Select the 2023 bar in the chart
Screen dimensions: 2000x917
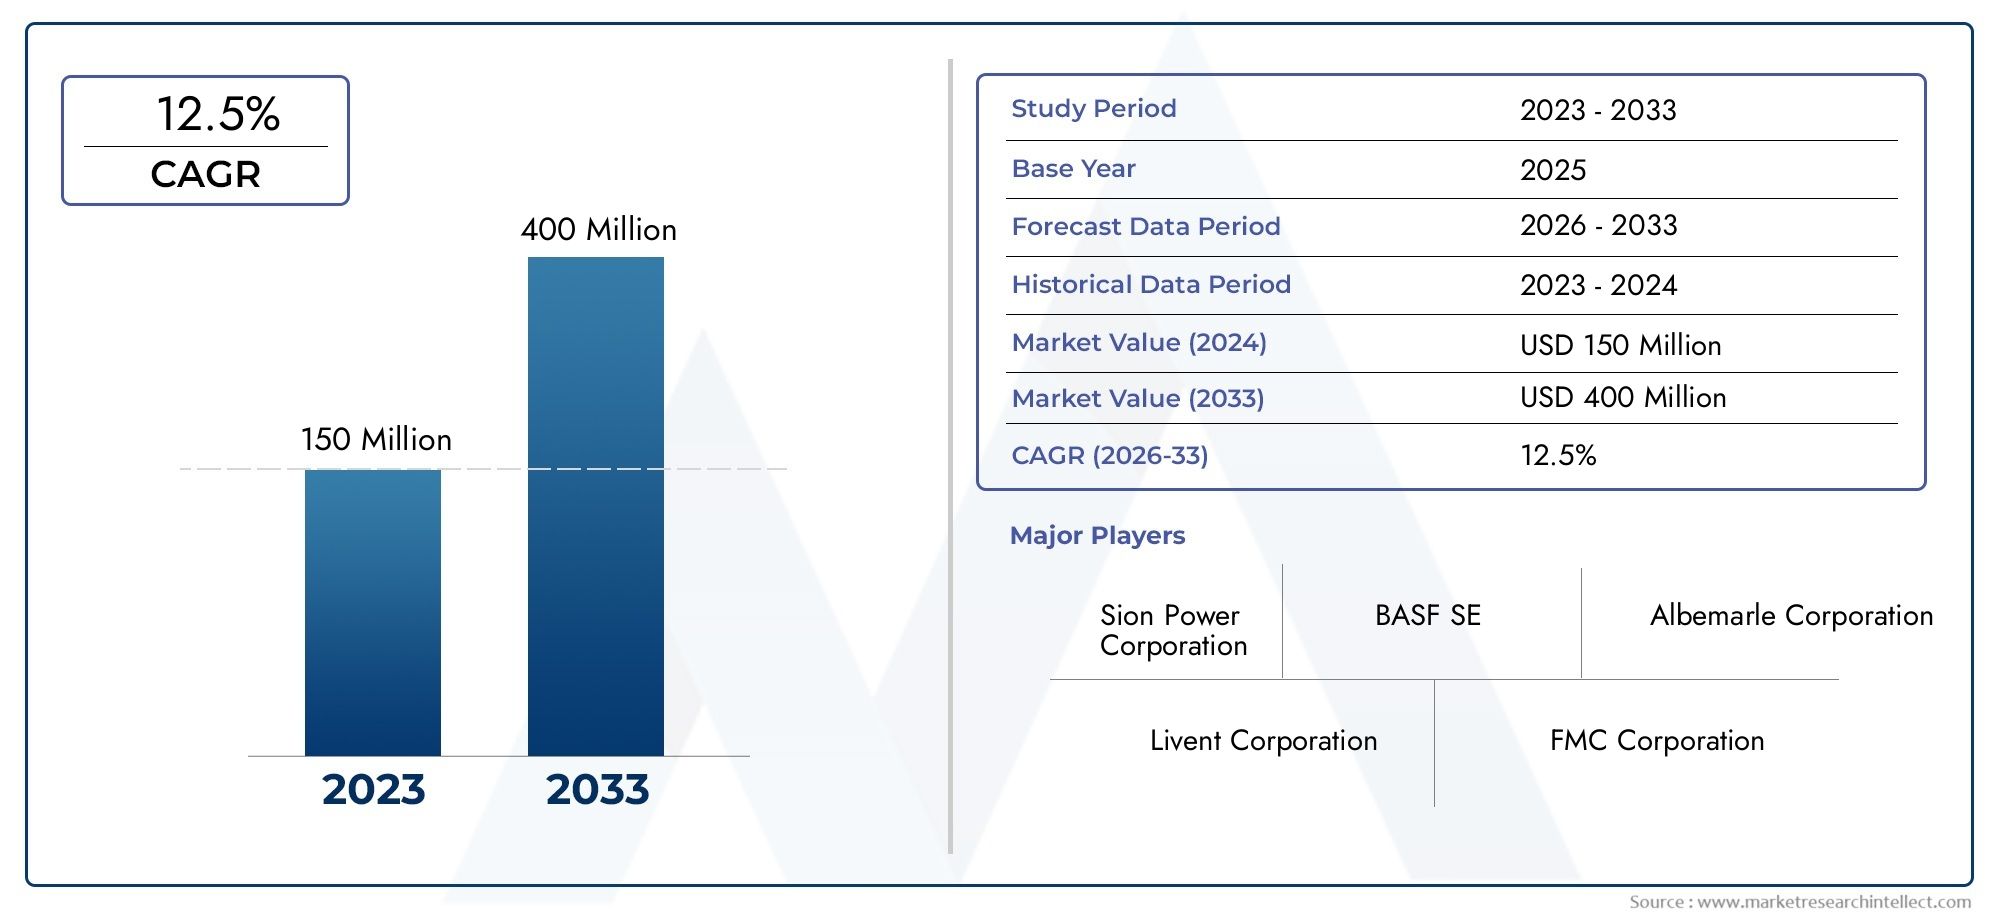click(x=373, y=612)
